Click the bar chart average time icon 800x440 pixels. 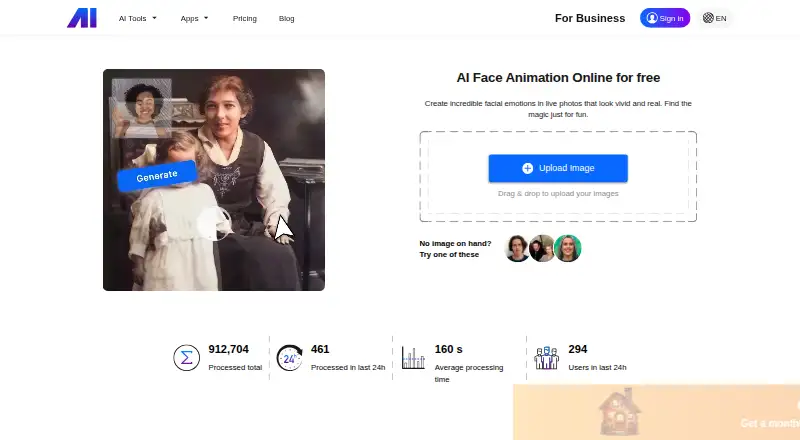[x=413, y=358]
